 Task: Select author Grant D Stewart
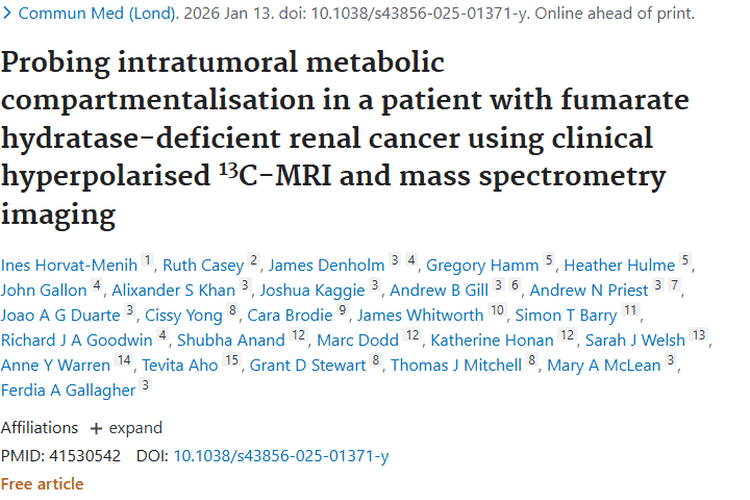click(x=308, y=366)
